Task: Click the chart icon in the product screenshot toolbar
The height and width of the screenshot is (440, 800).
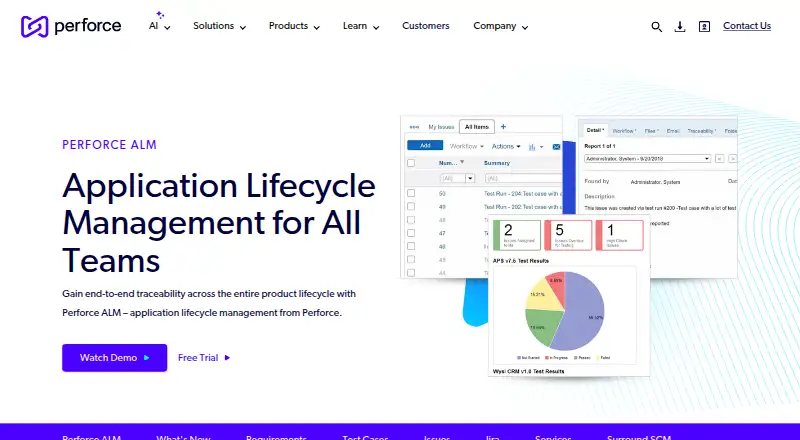Action: [532, 146]
